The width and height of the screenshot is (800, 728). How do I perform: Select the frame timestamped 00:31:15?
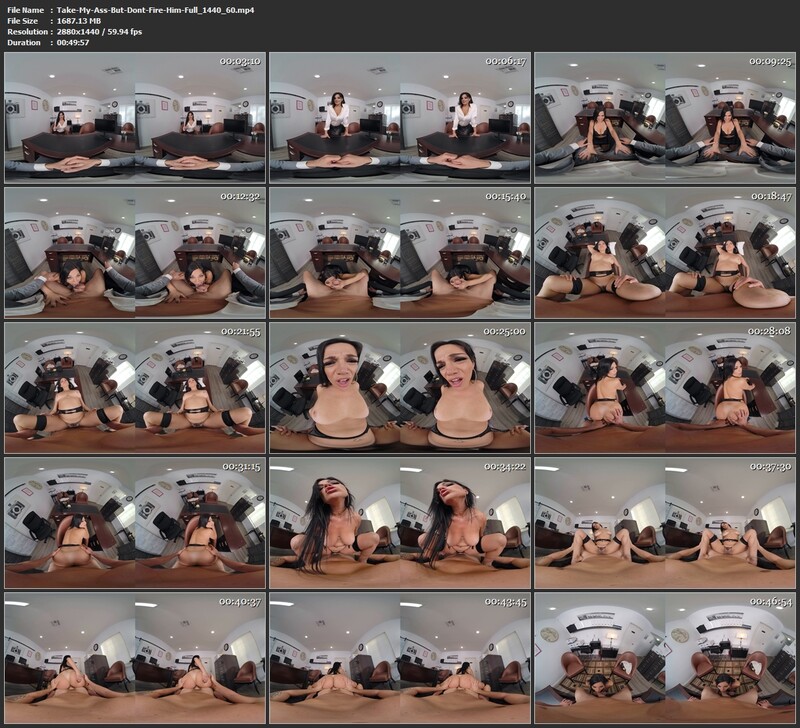(x=135, y=523)
